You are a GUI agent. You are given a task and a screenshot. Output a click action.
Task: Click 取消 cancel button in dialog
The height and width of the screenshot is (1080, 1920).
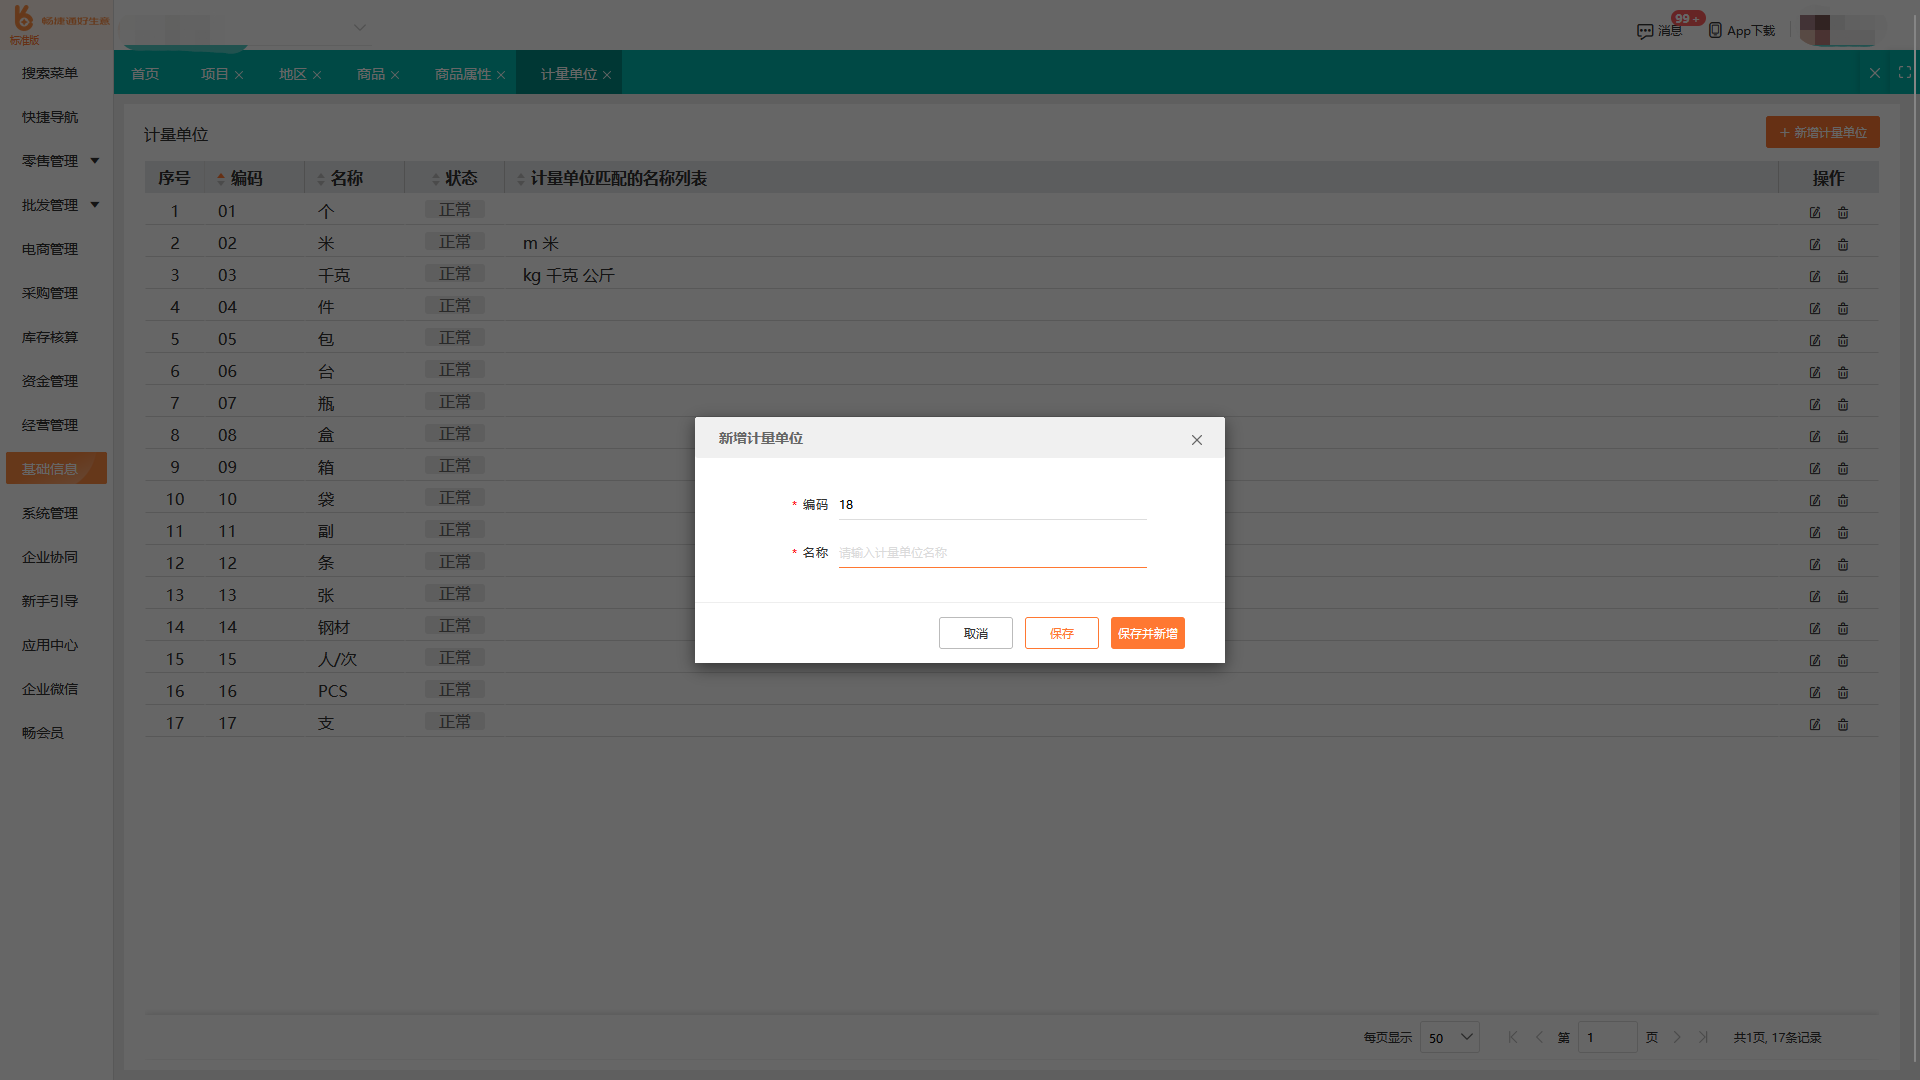tap(976, 633)
